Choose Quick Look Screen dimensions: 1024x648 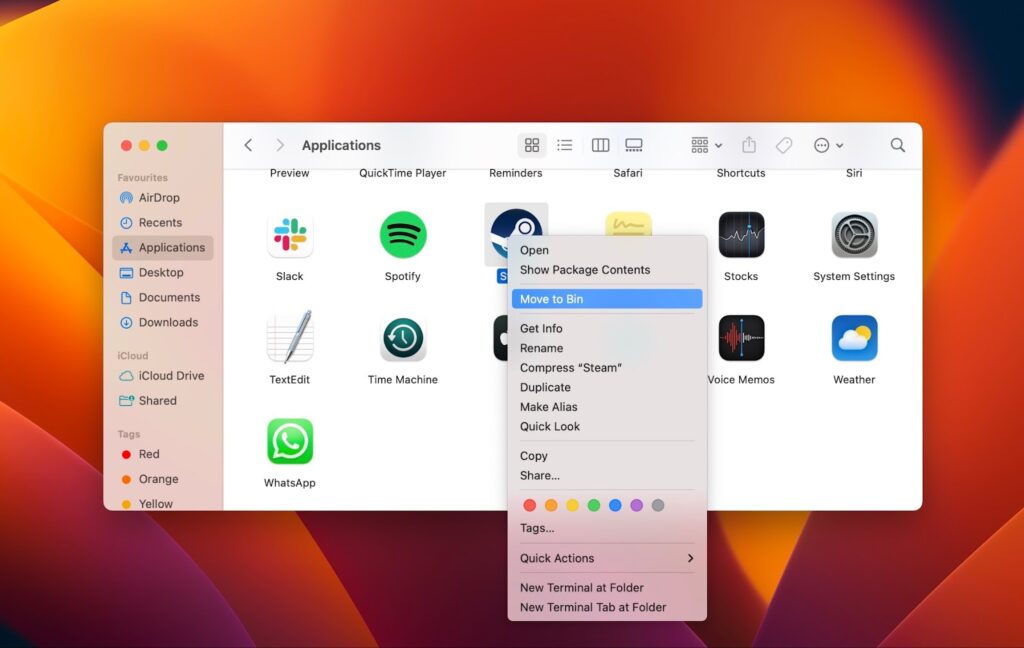(607, 427)
